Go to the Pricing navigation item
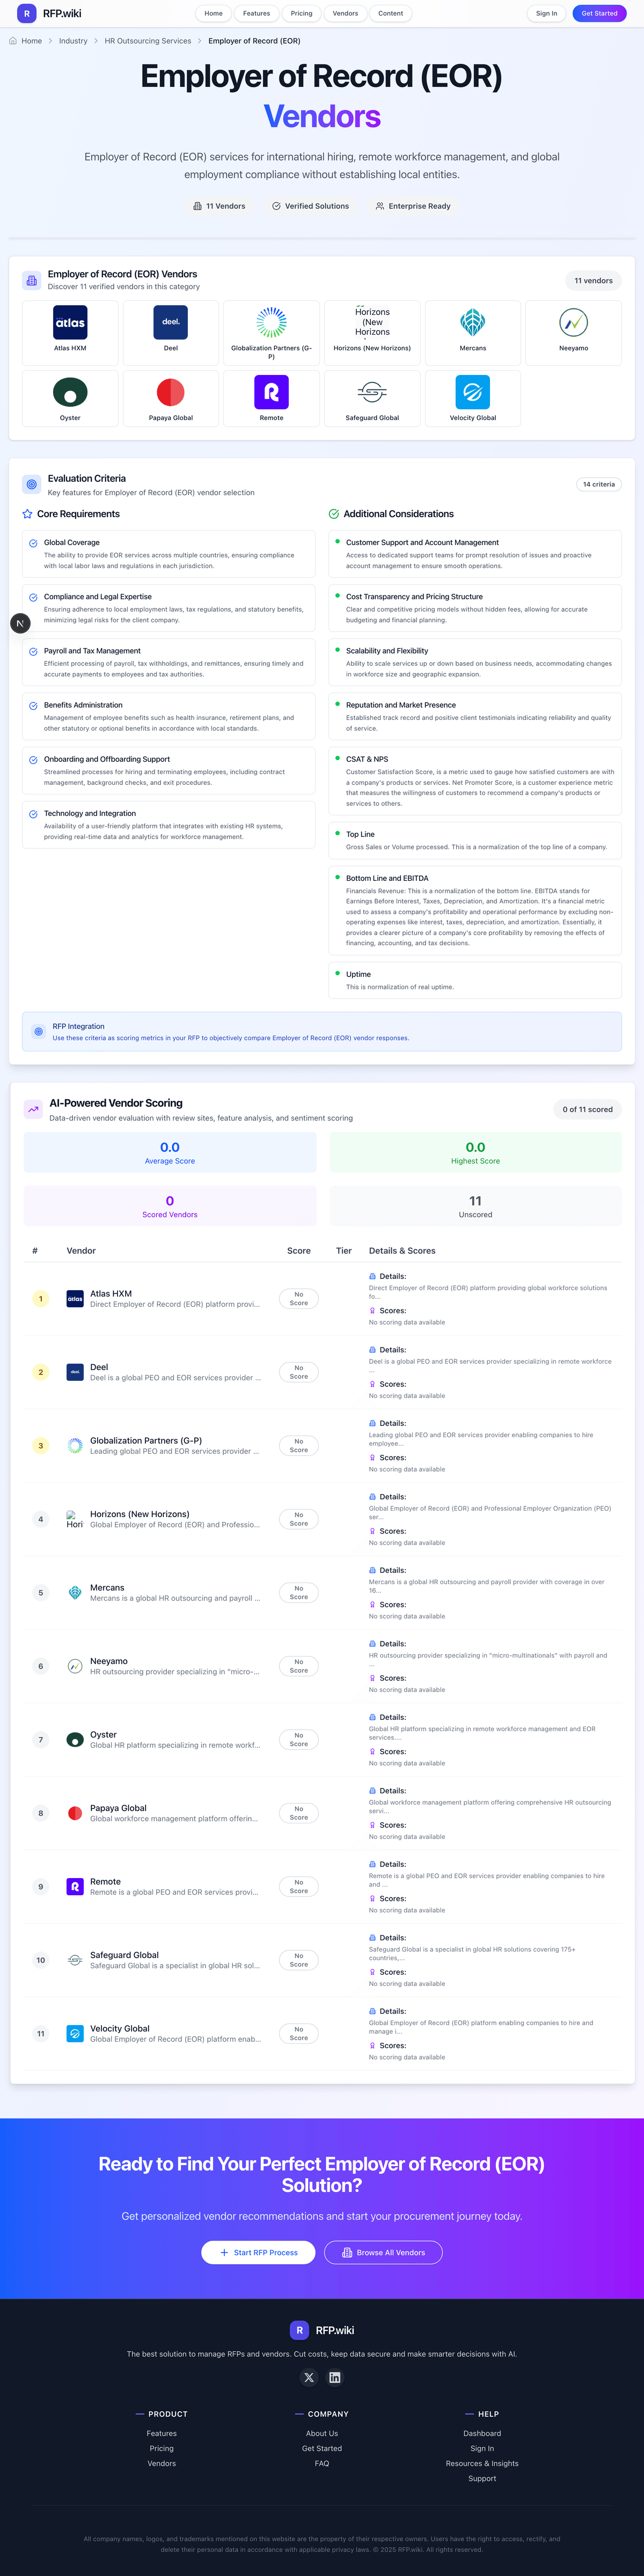Viewport: 644px width, 2576px height. click(301, 14)
